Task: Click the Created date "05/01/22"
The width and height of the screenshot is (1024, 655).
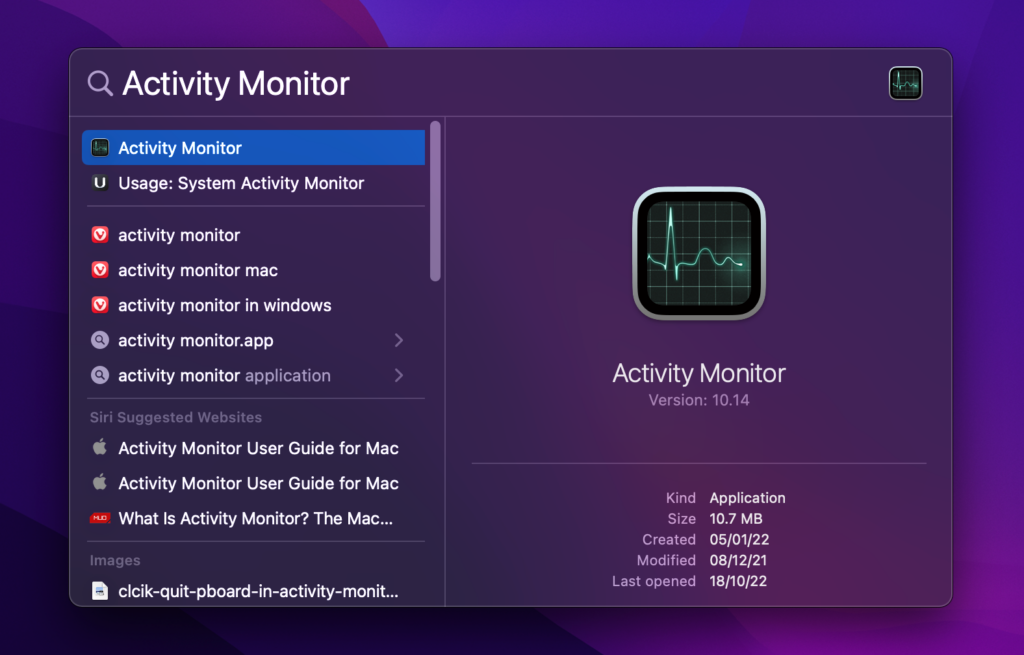Action: pyautogui.click(x=739, y=539)
